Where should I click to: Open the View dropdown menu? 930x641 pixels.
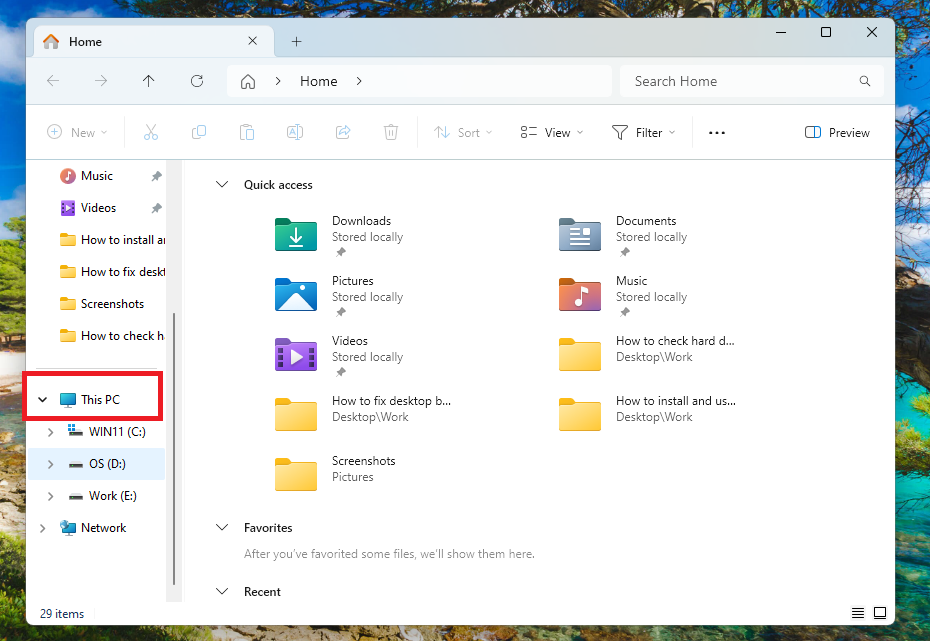552,132
